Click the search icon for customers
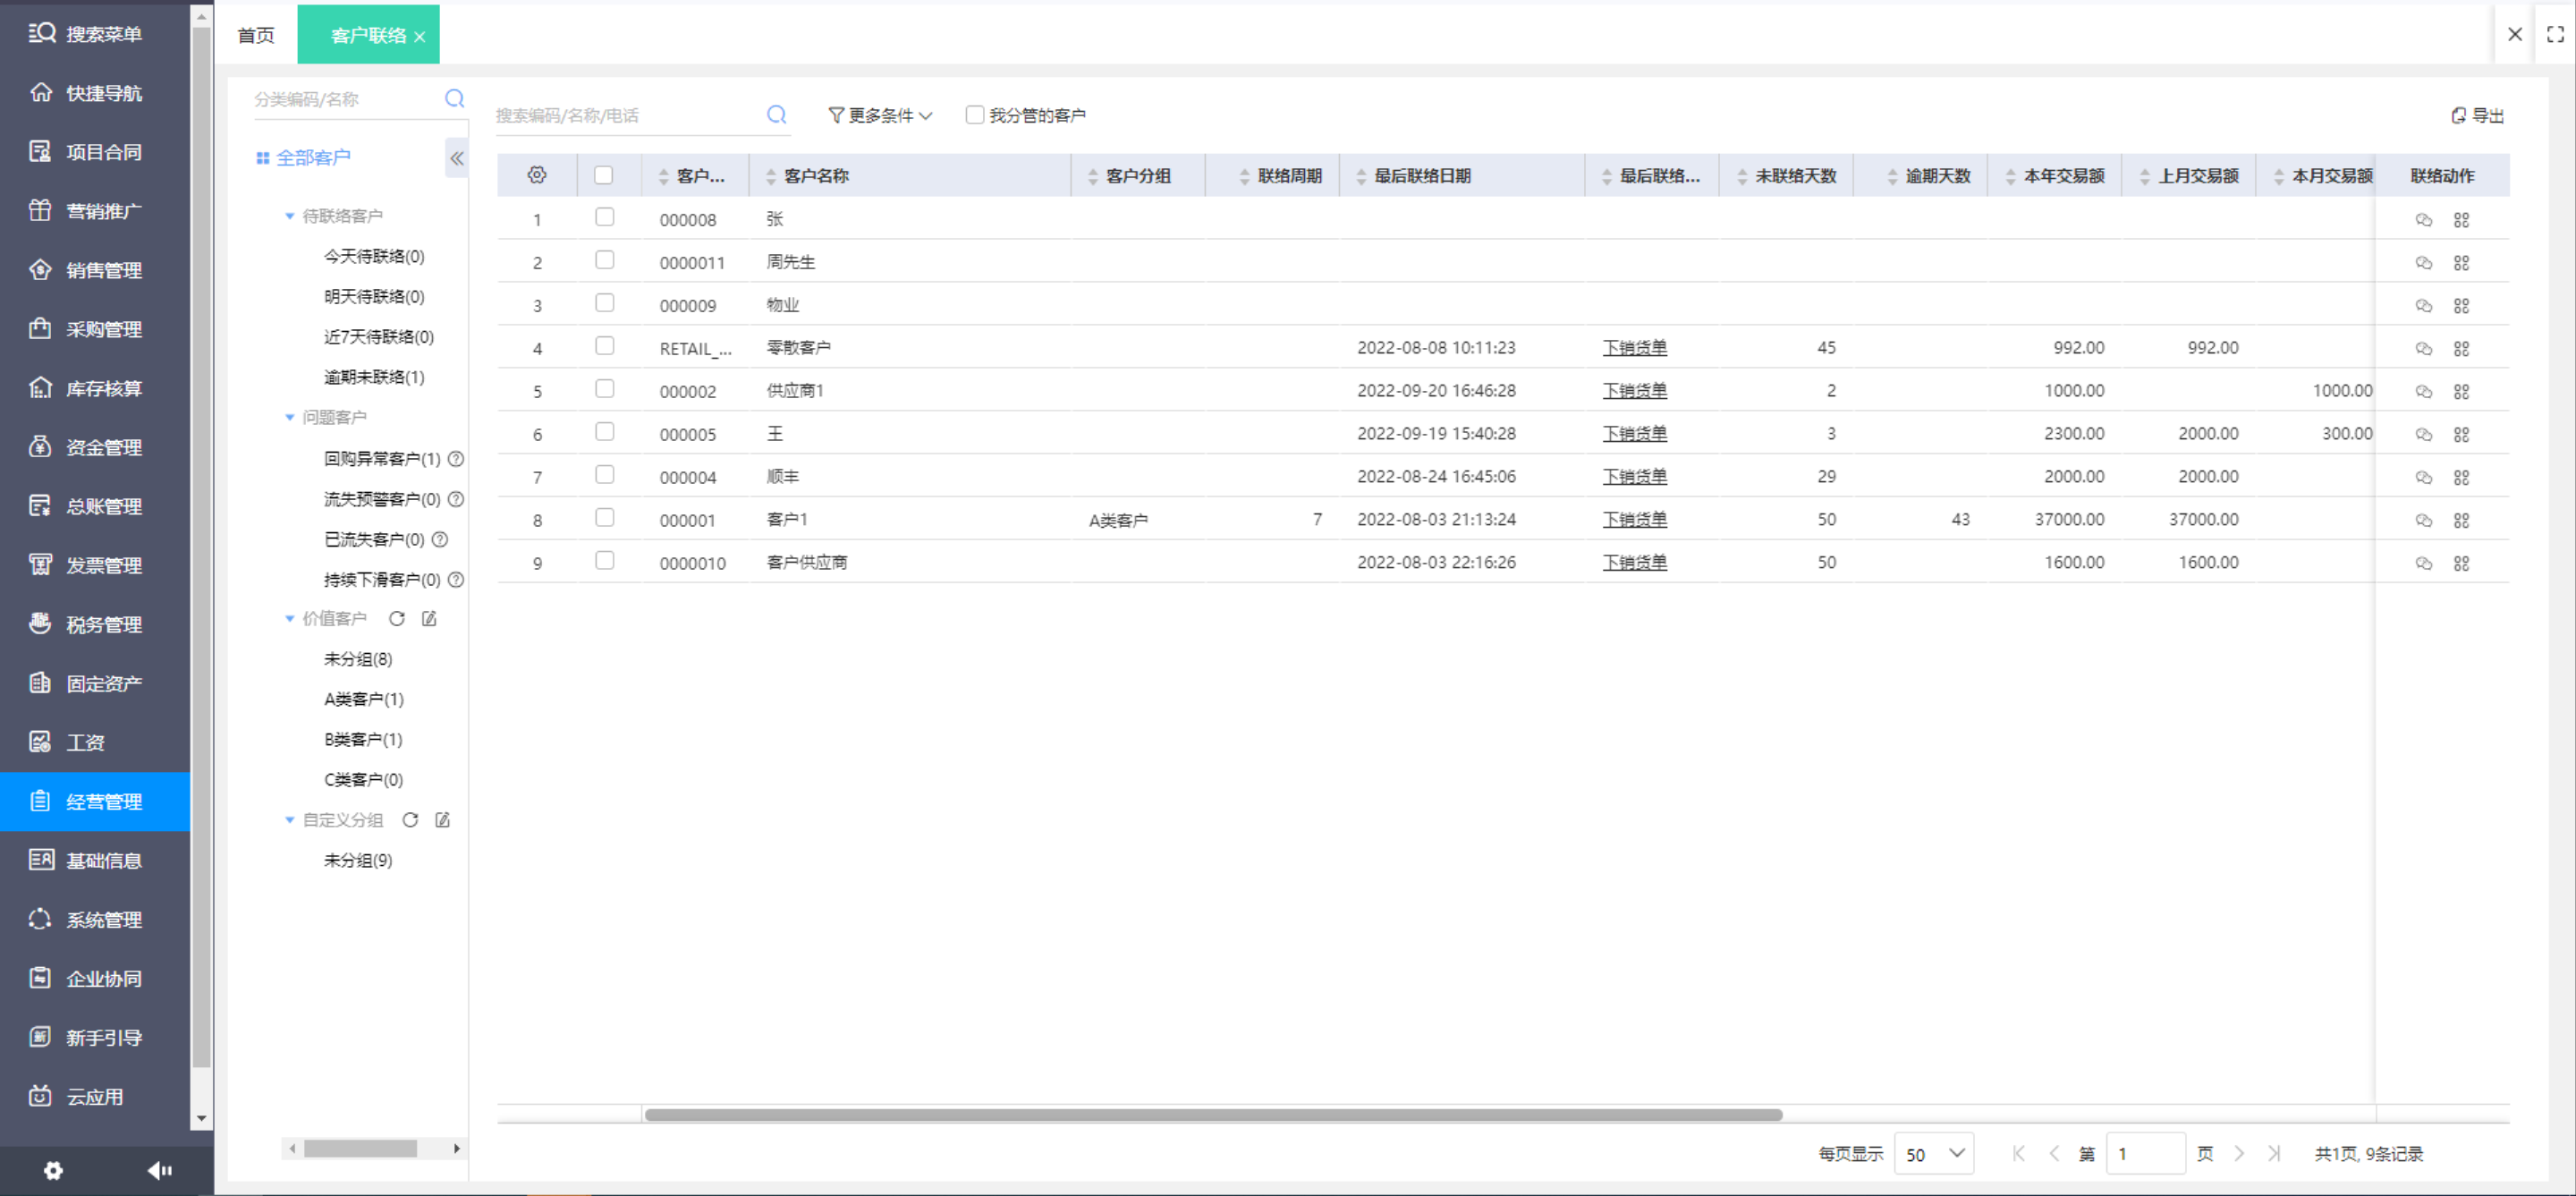Viewport: 2576px width, 1196px height. tap(772, 115)
